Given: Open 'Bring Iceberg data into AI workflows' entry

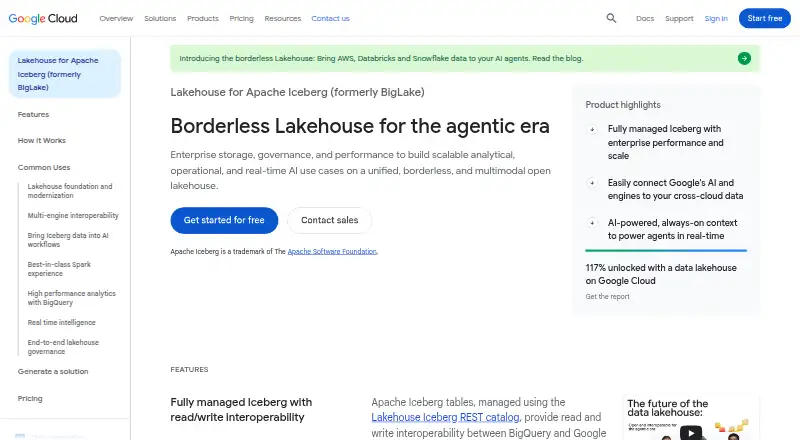Looking at the screenshot, I should coord(68,240).
